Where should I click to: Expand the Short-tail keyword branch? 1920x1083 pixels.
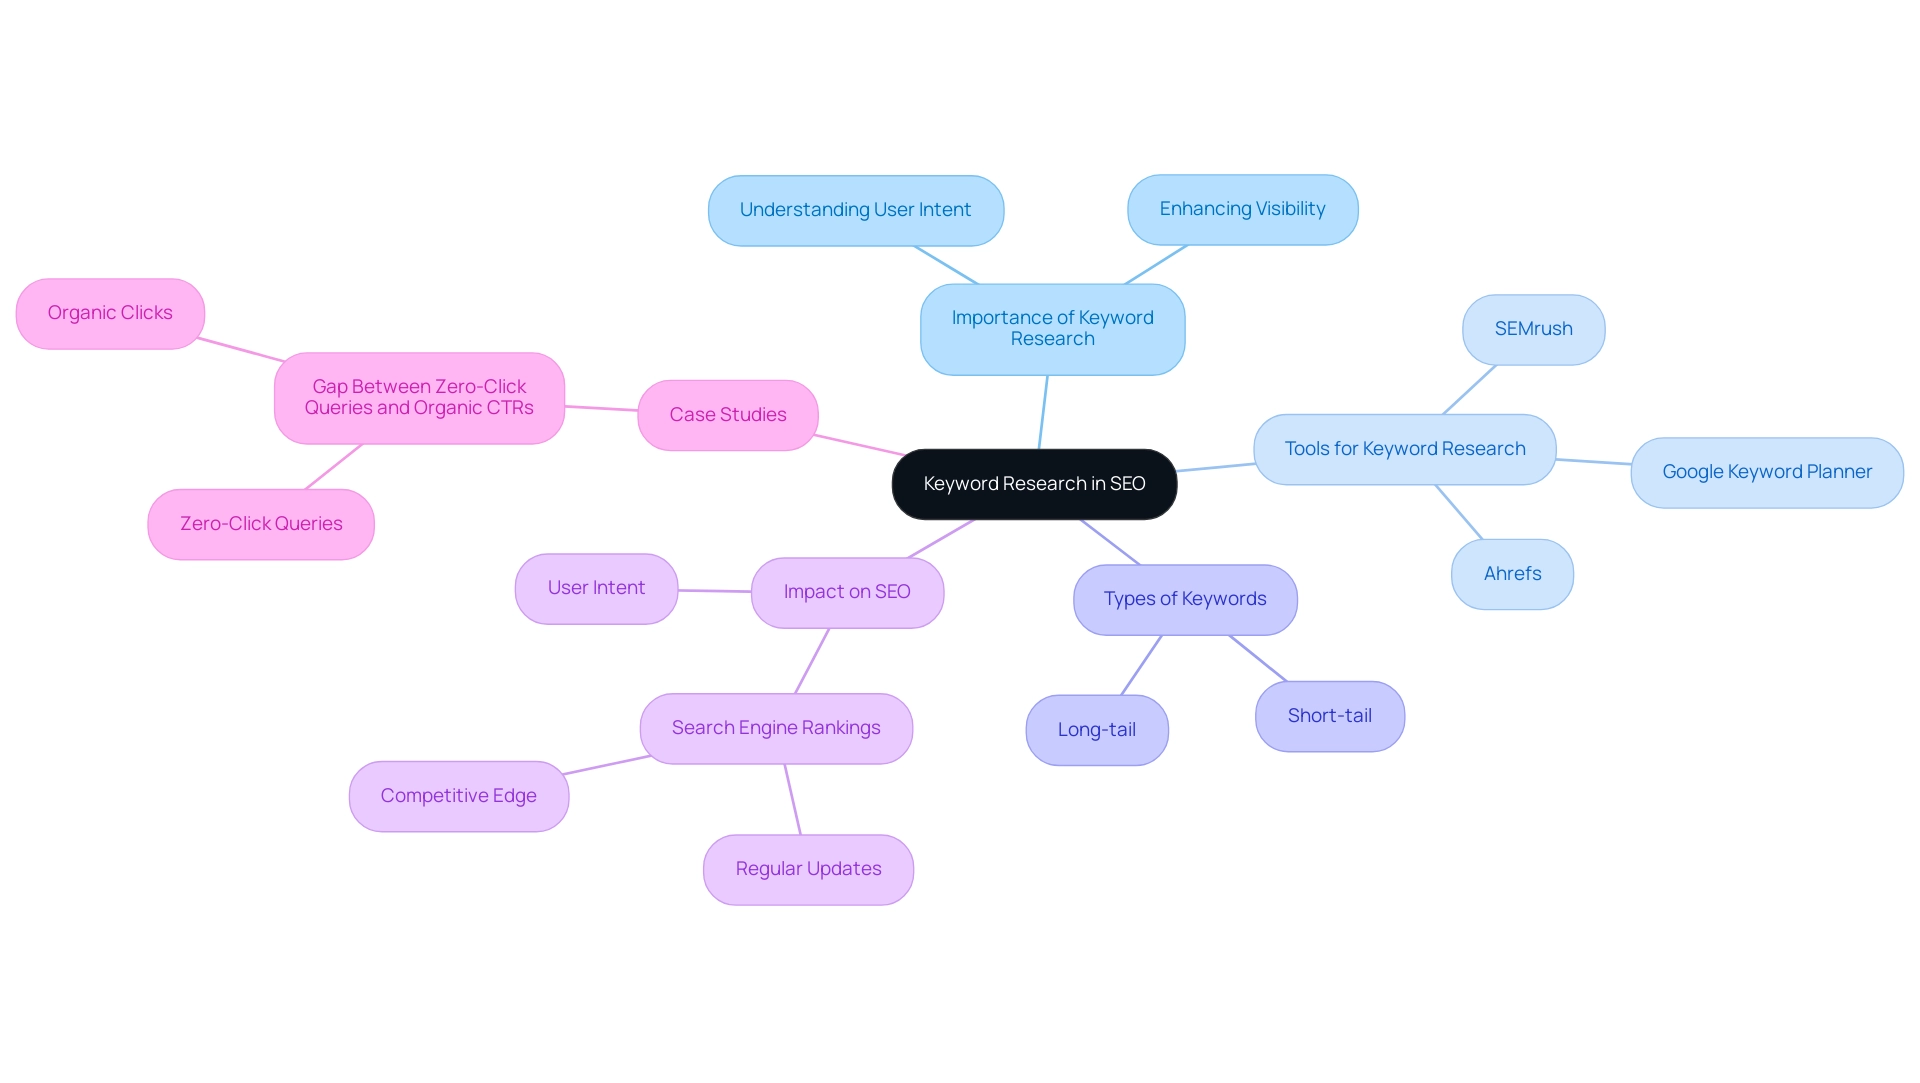pos(1327,714)
